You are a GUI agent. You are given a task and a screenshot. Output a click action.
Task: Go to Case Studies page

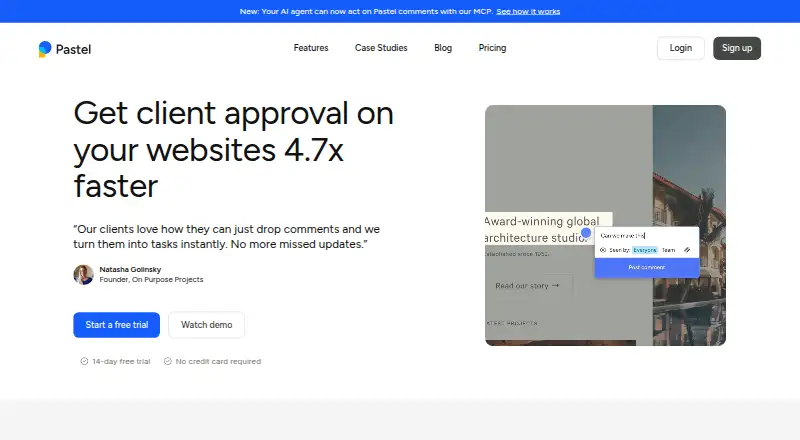tap(381, 48)
